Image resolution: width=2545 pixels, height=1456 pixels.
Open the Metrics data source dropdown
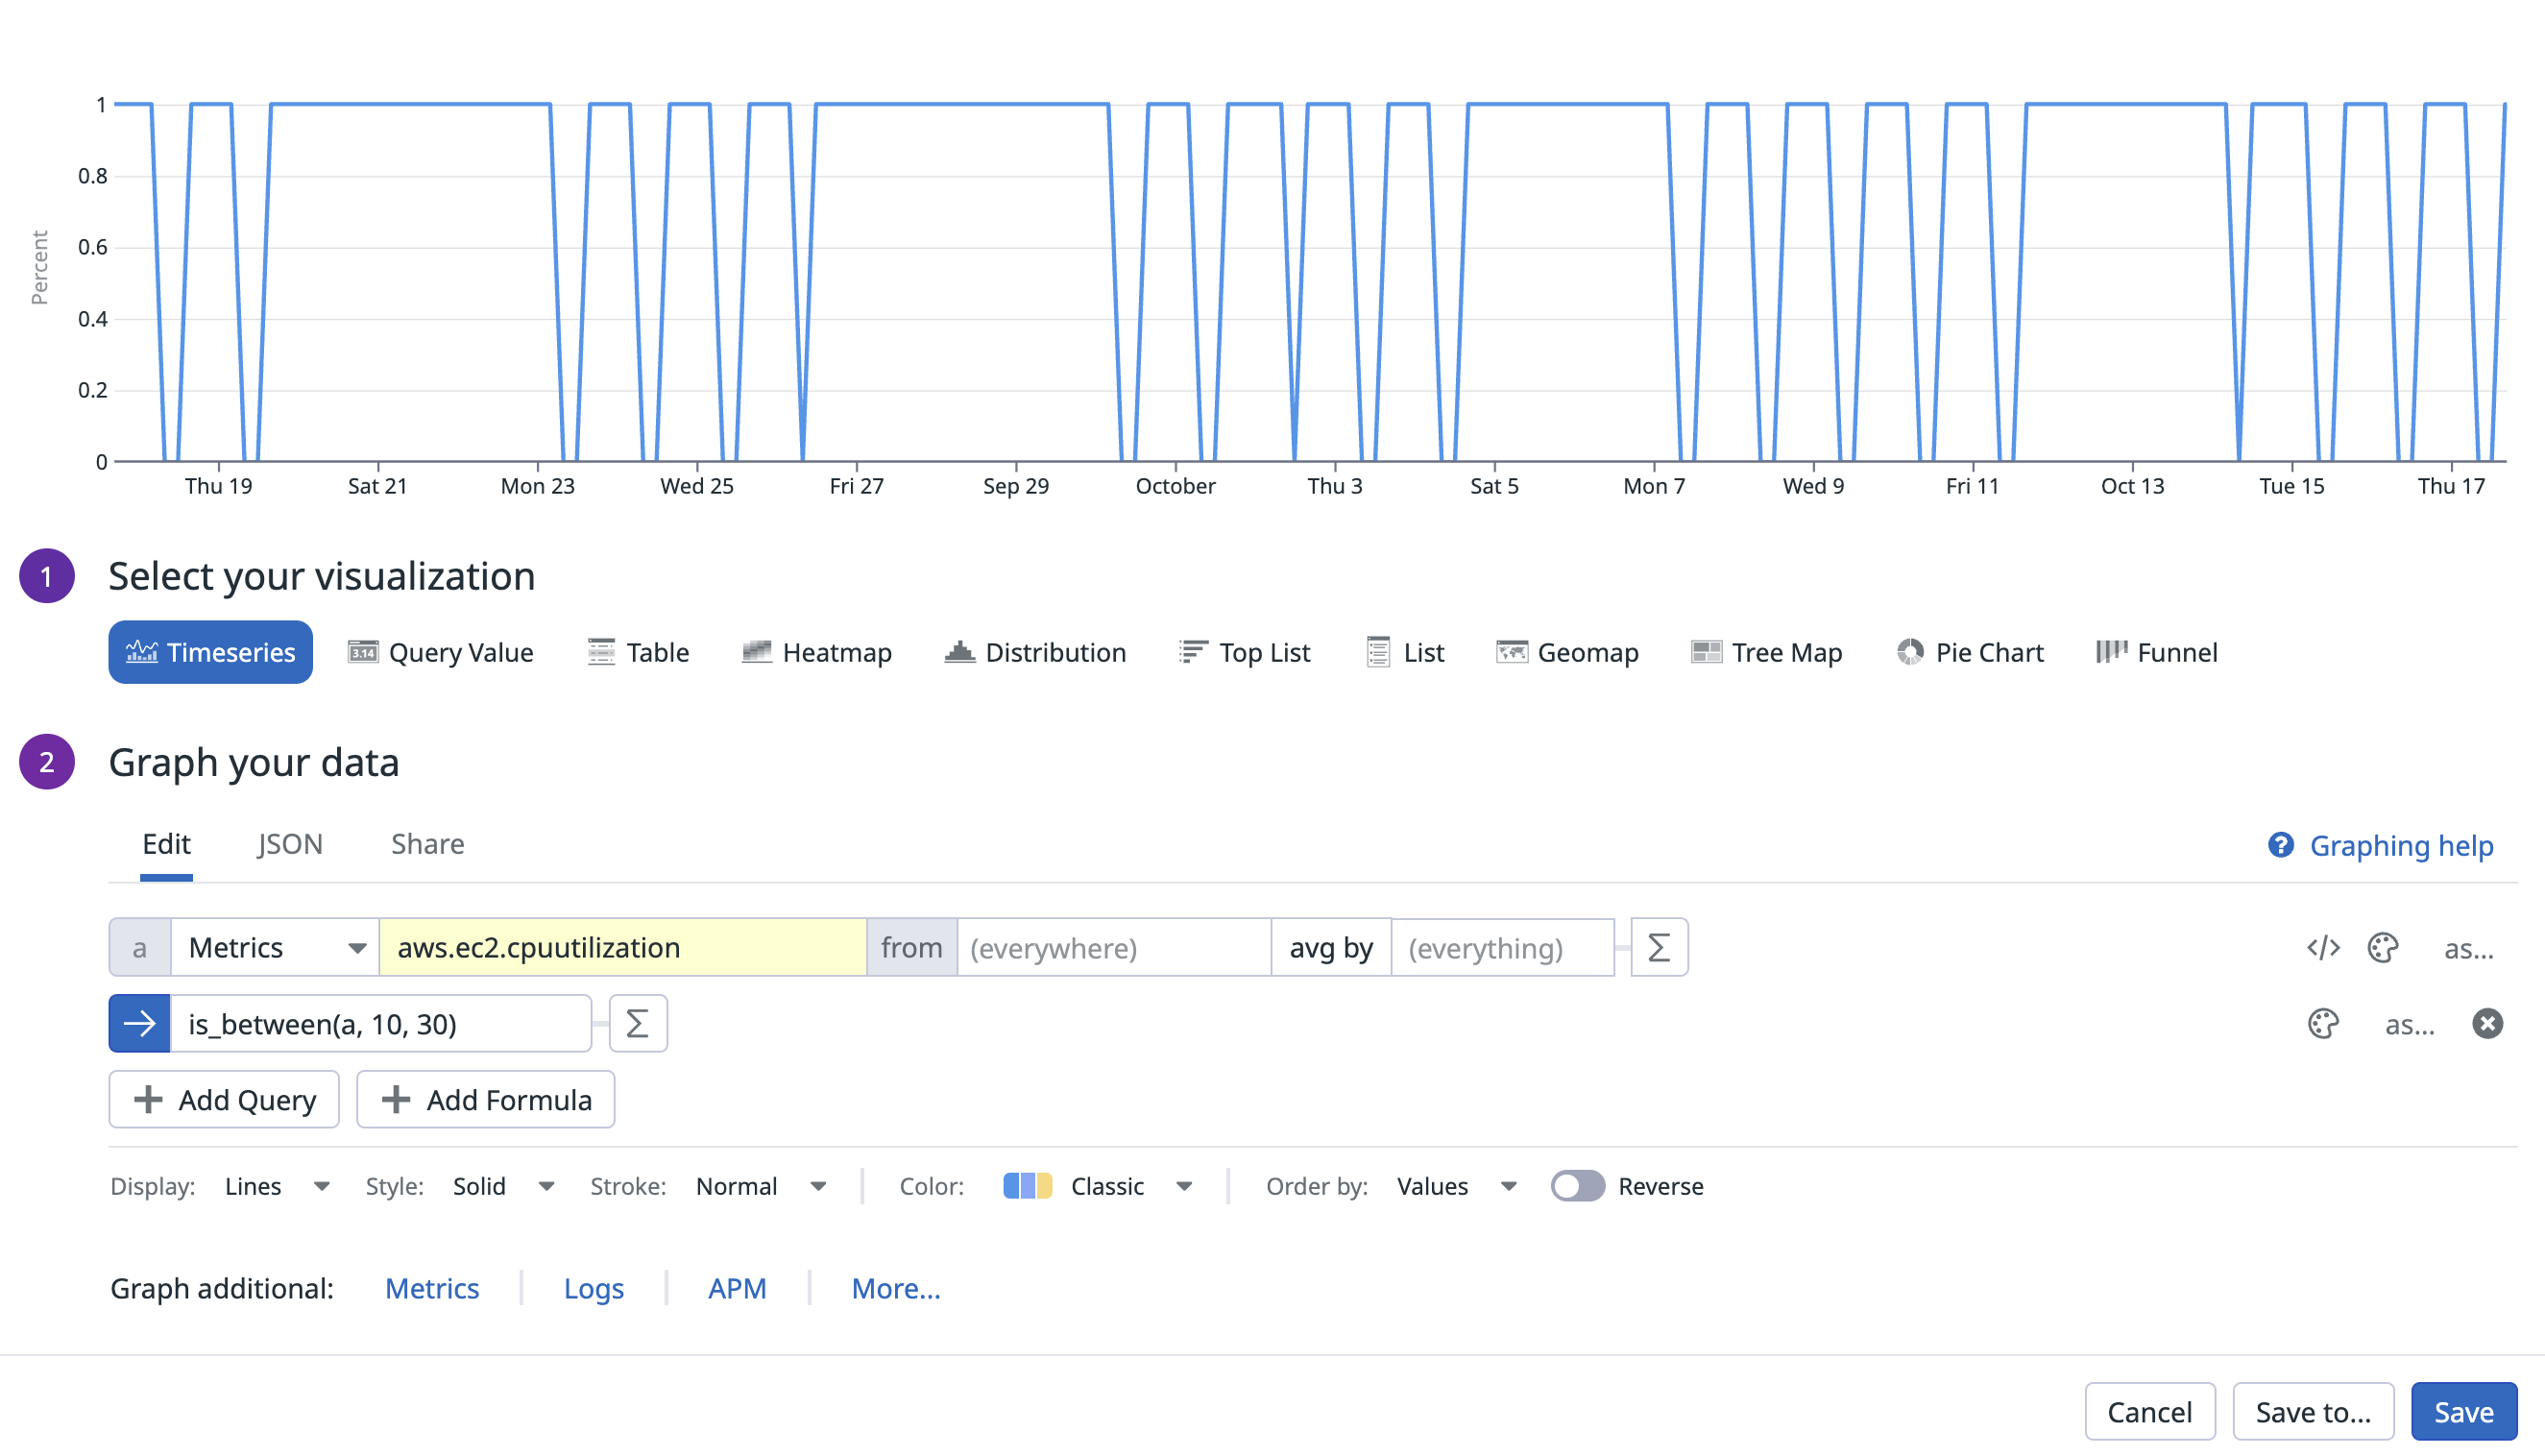coord(274,947)
